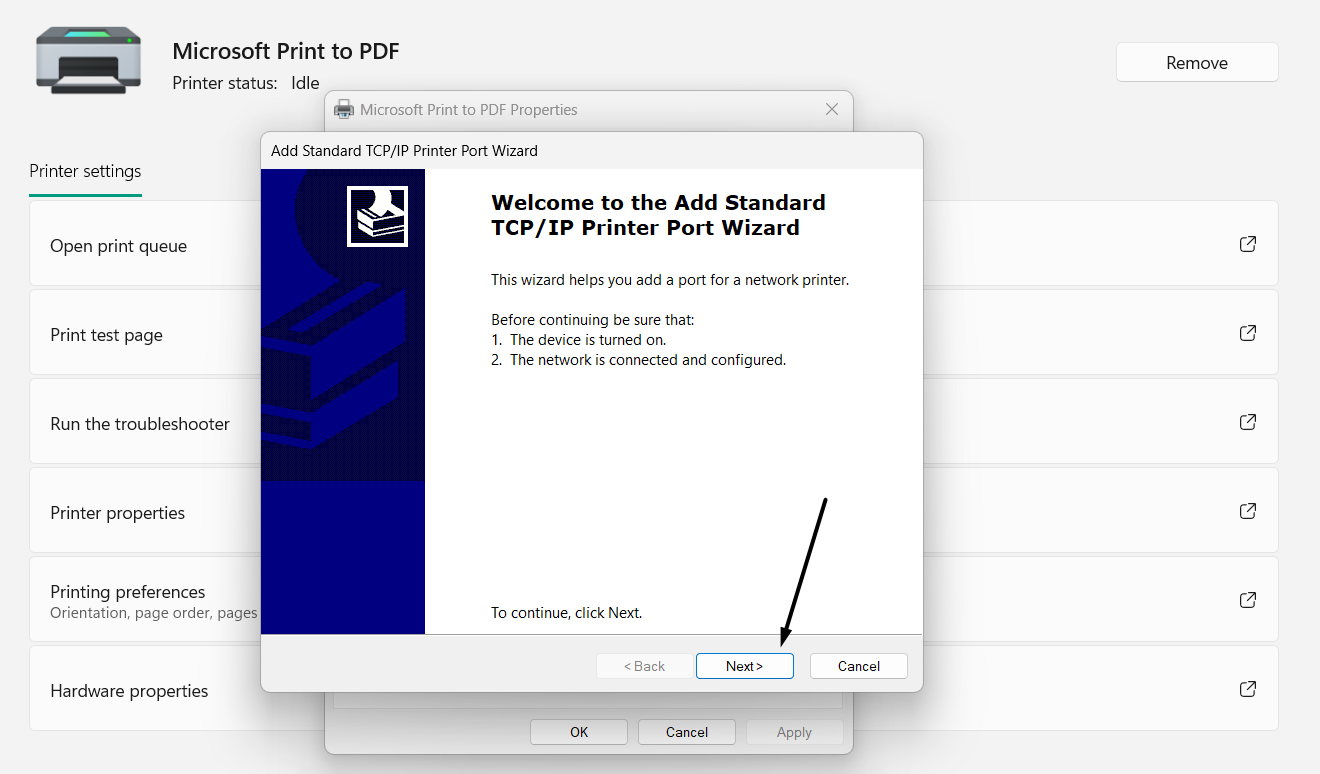The height and width of the screenshot is (774, 1320).
Task: Click the printer icon in the Properties title bar
Action: pos(344,109)
